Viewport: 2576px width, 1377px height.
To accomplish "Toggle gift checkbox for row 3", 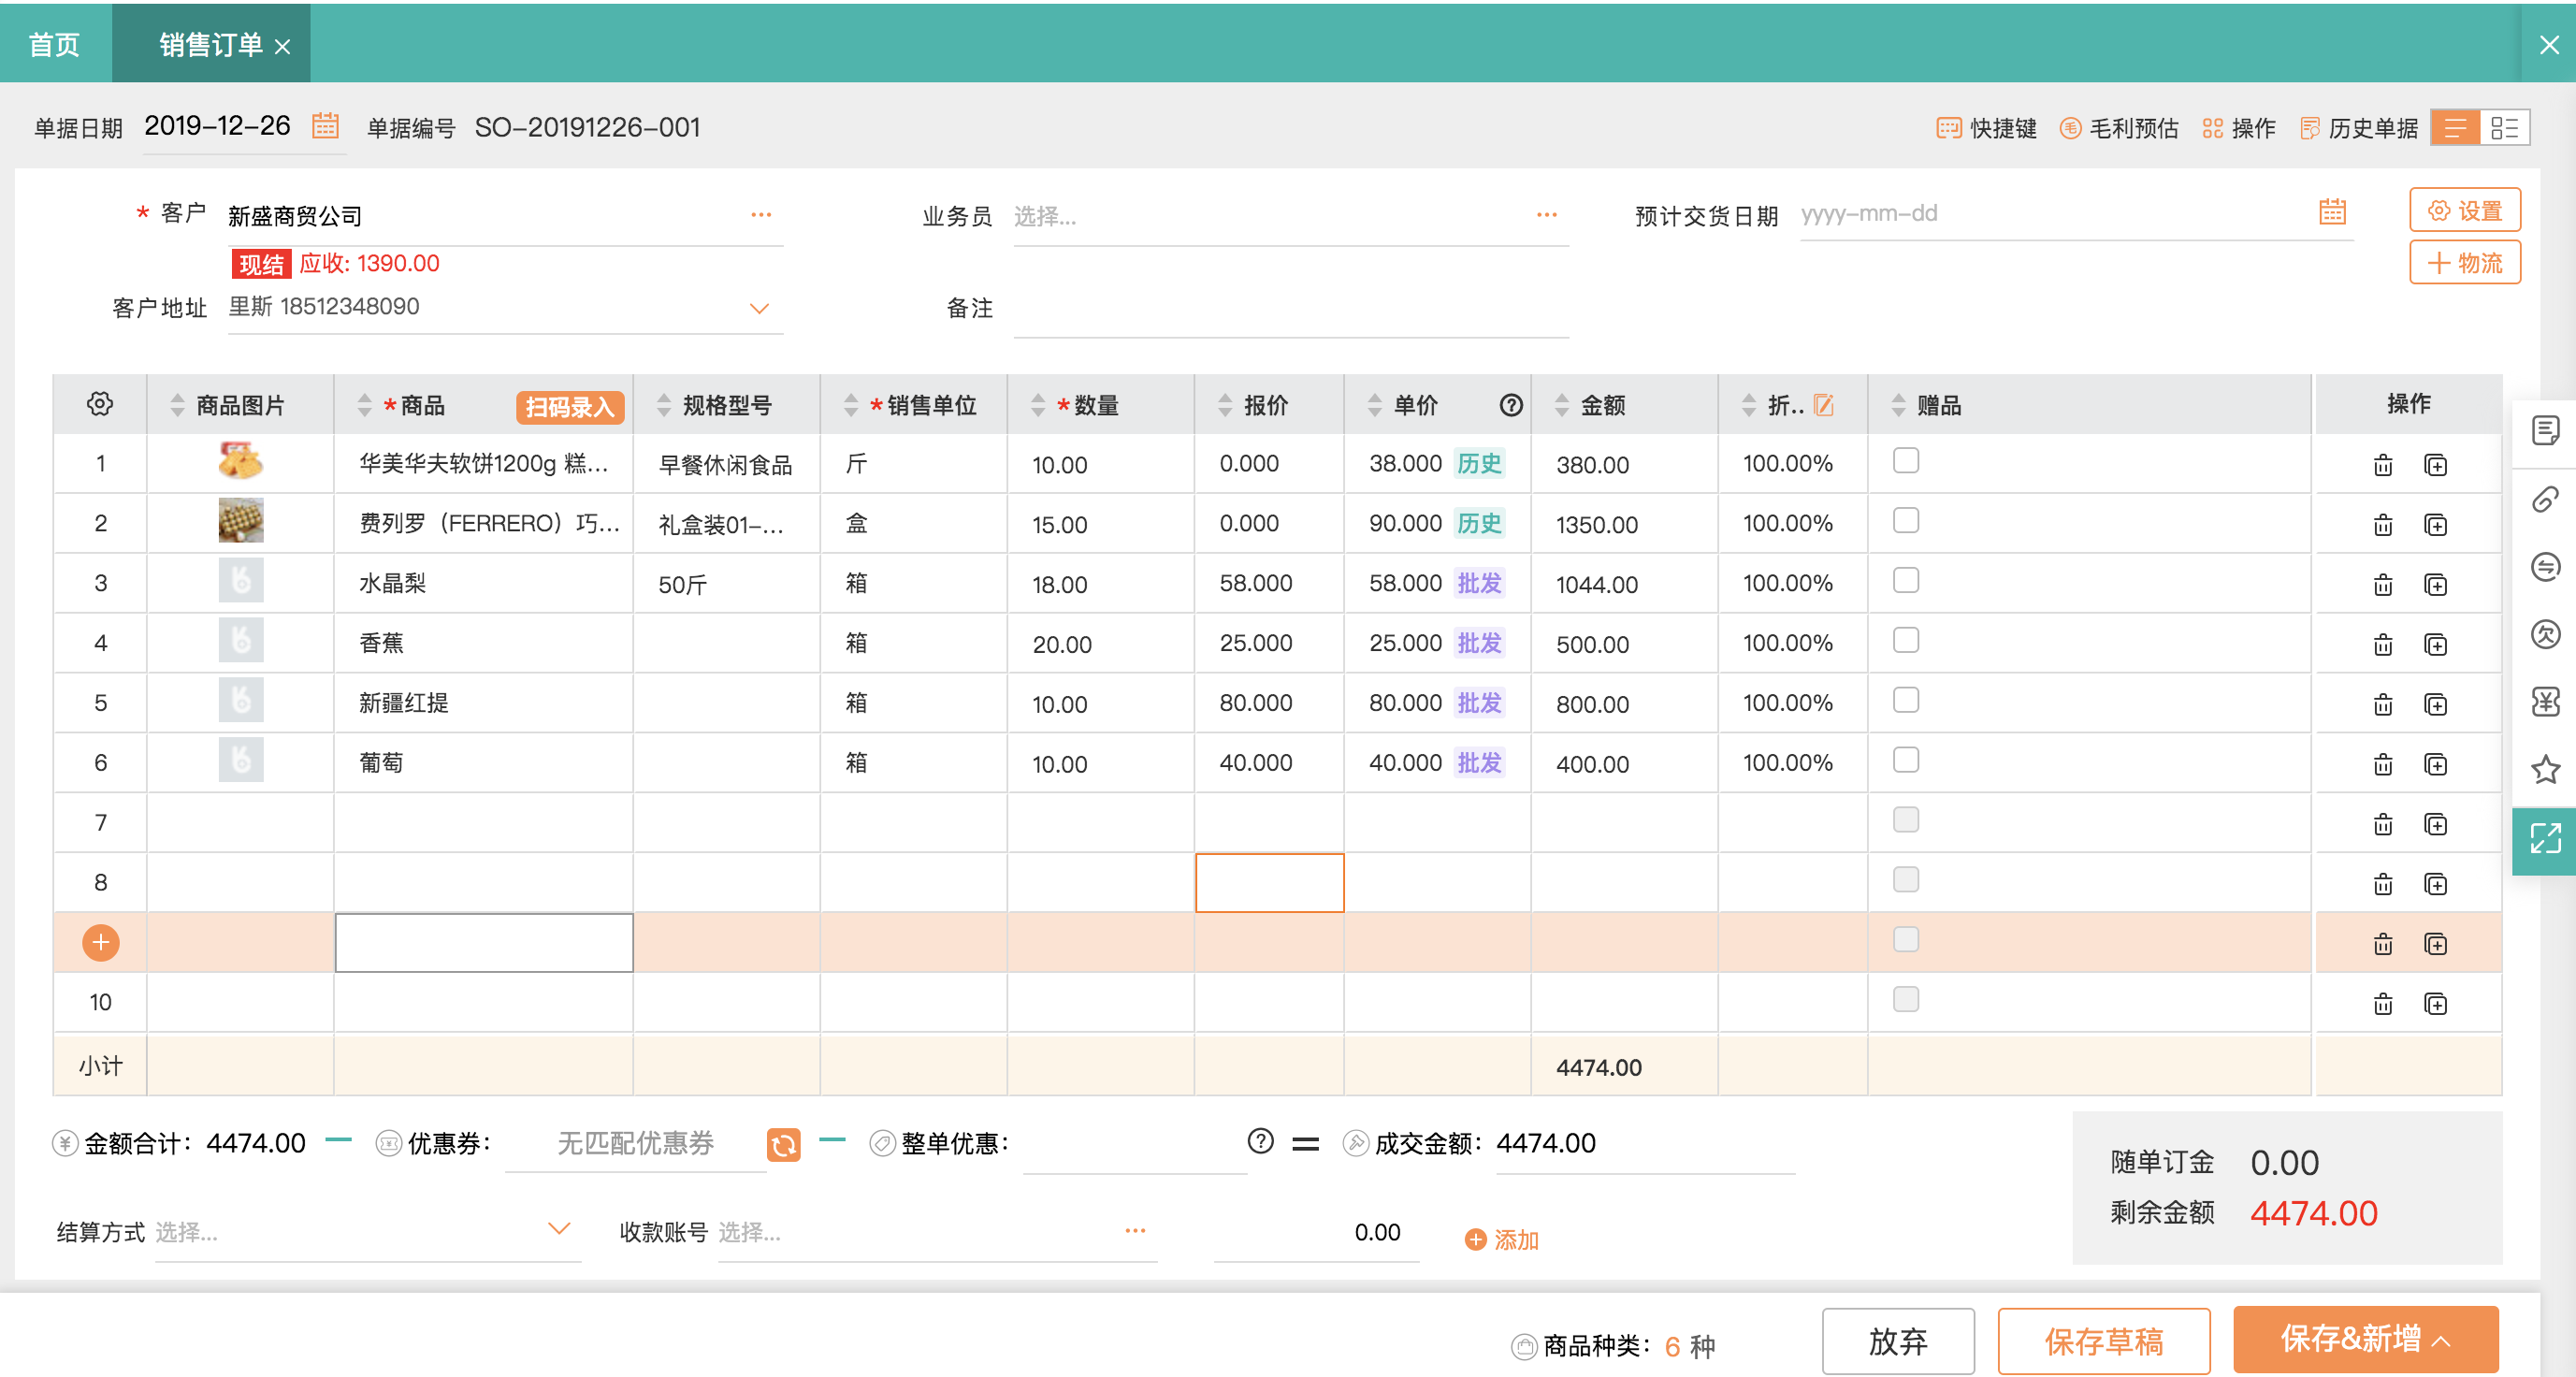I will [x=1908, y=583].
